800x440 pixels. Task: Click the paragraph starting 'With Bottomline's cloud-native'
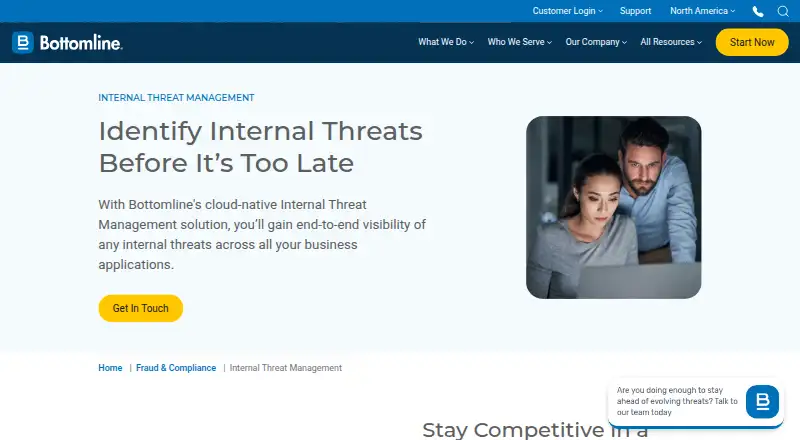click(262, 234)
